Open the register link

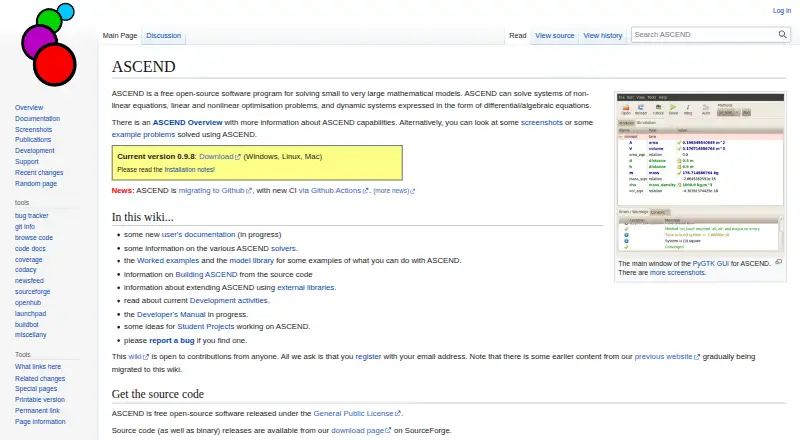pos(368,357)
